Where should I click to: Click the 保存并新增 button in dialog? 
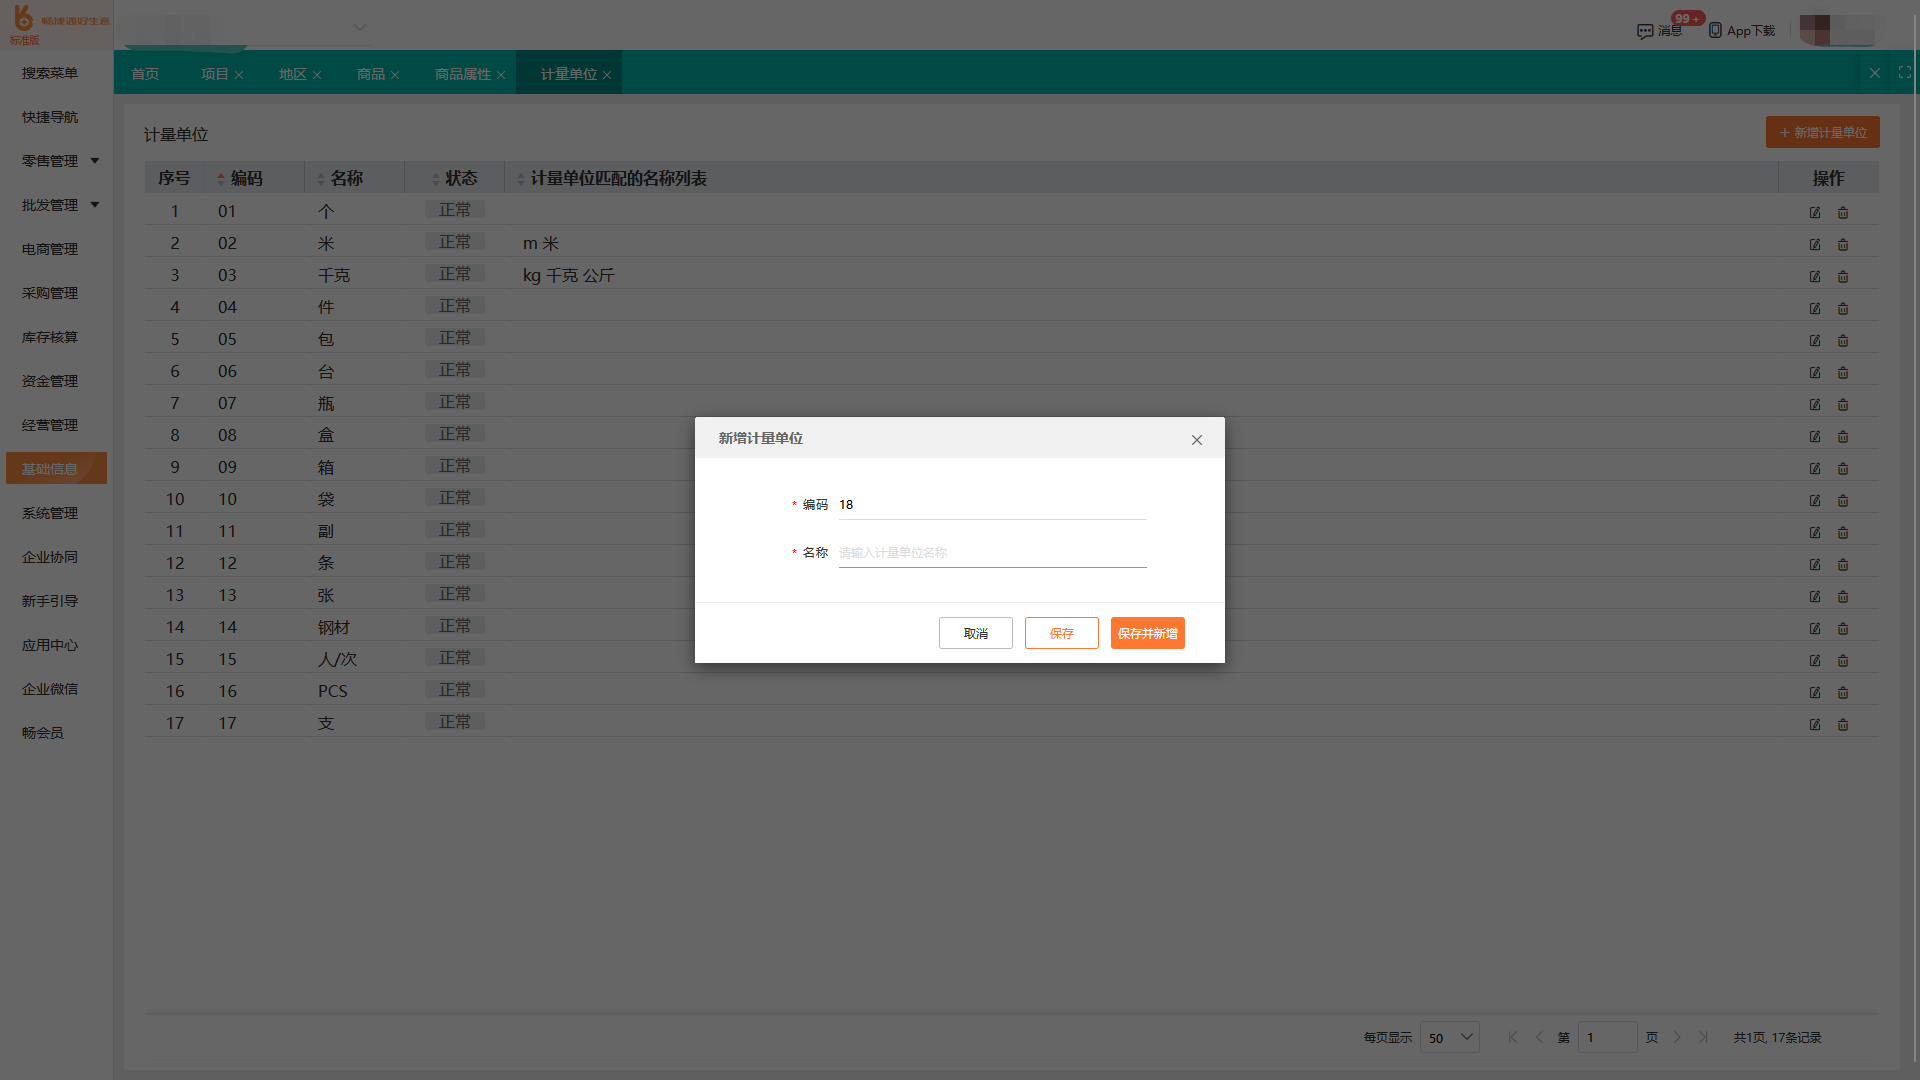tap(1146, 633)
